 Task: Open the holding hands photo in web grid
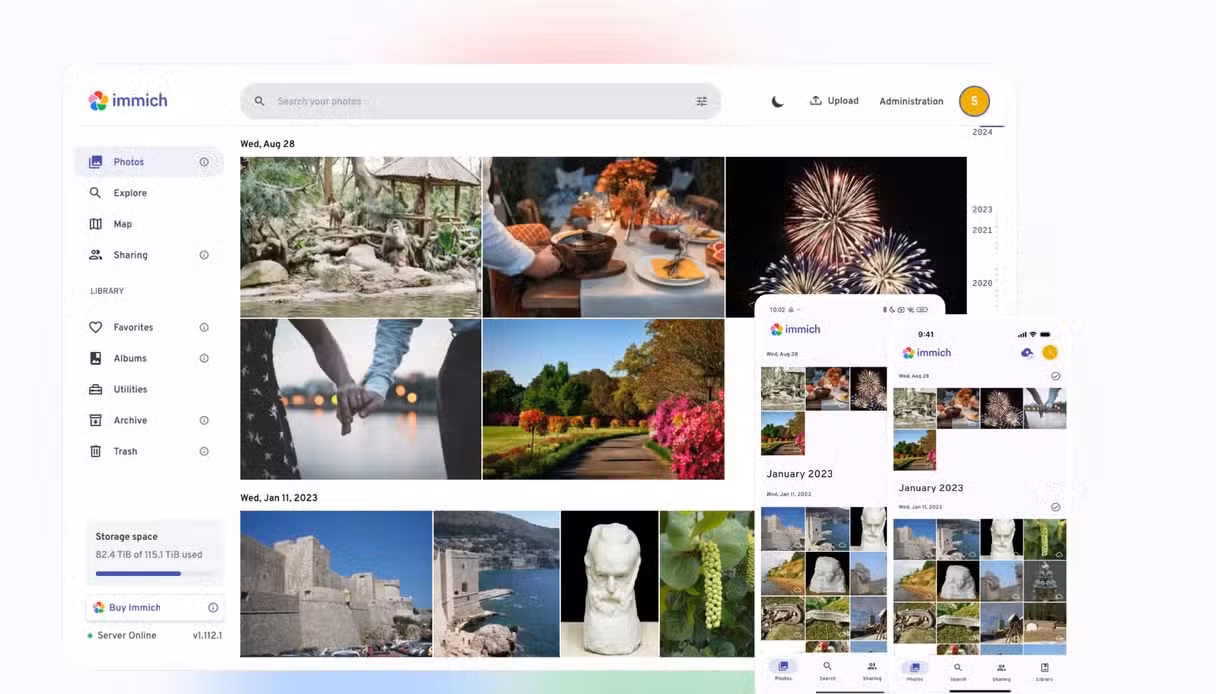tap(360, 399)
